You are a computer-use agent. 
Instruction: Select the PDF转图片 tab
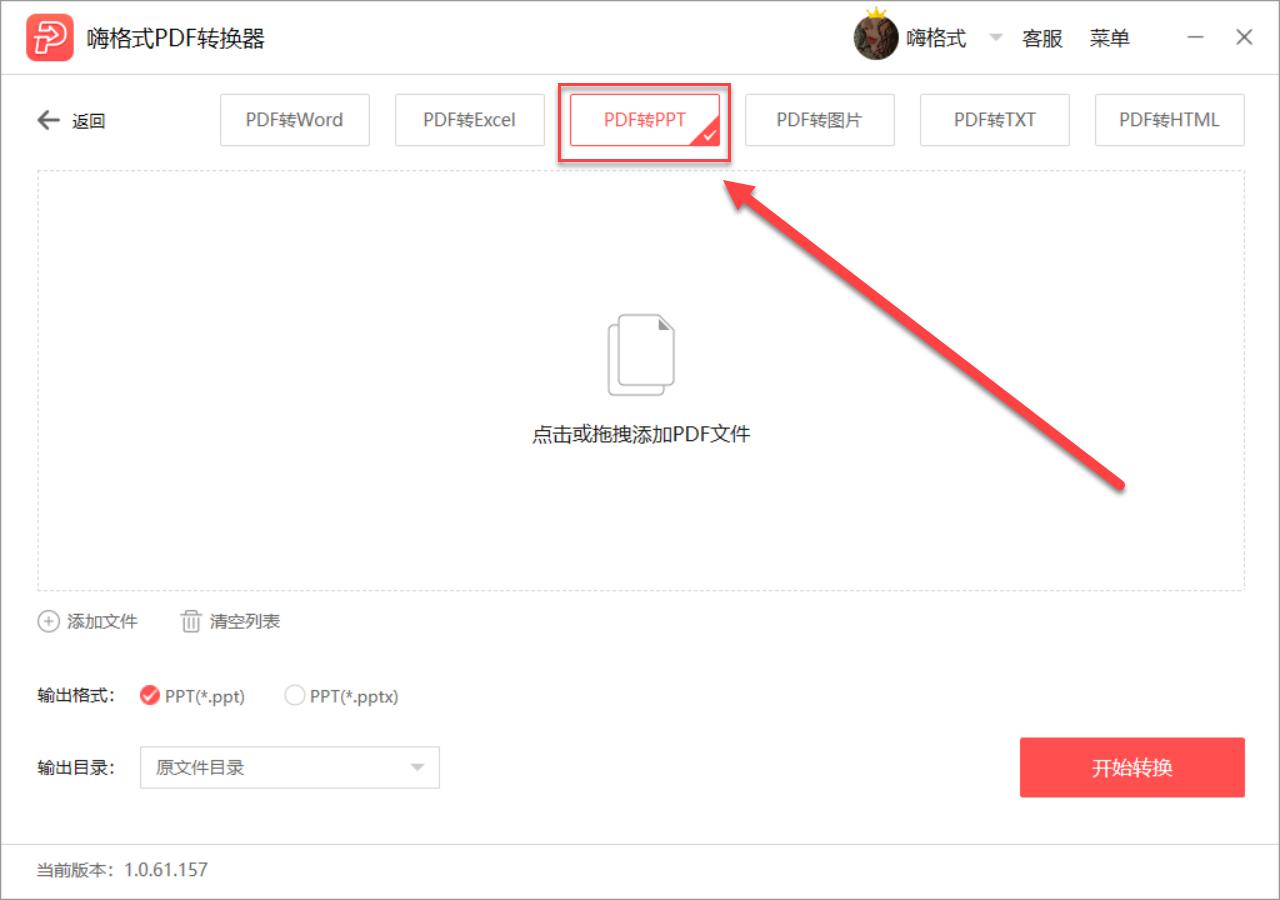(x=820, y=120)
